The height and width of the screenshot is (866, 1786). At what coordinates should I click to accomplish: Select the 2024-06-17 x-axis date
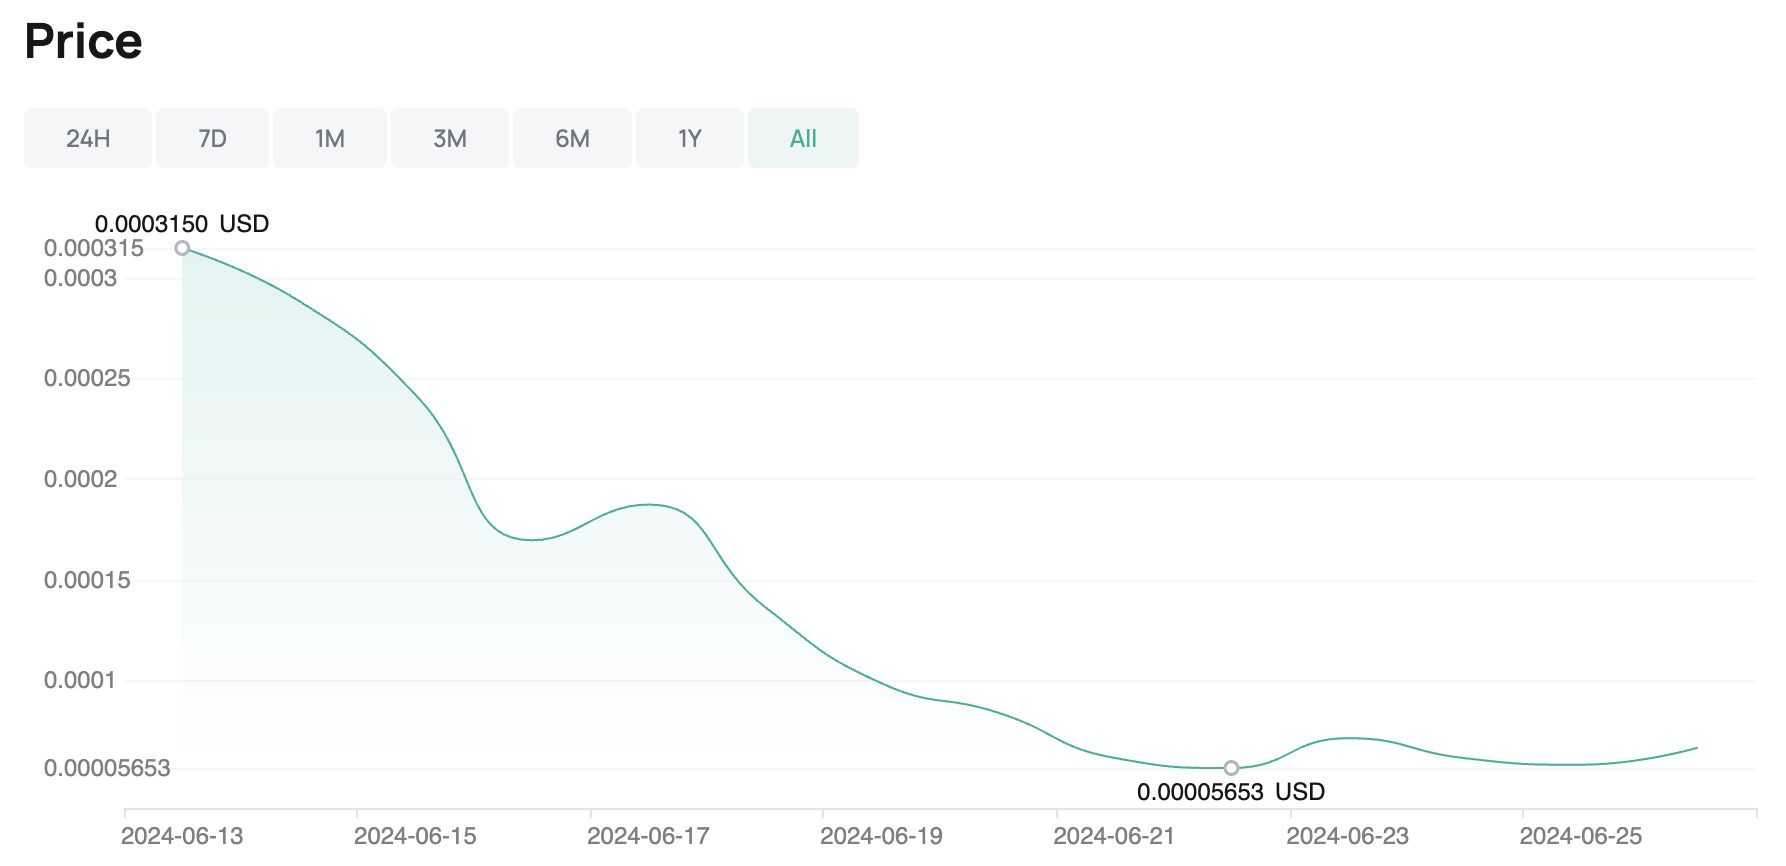click(648, 836)
